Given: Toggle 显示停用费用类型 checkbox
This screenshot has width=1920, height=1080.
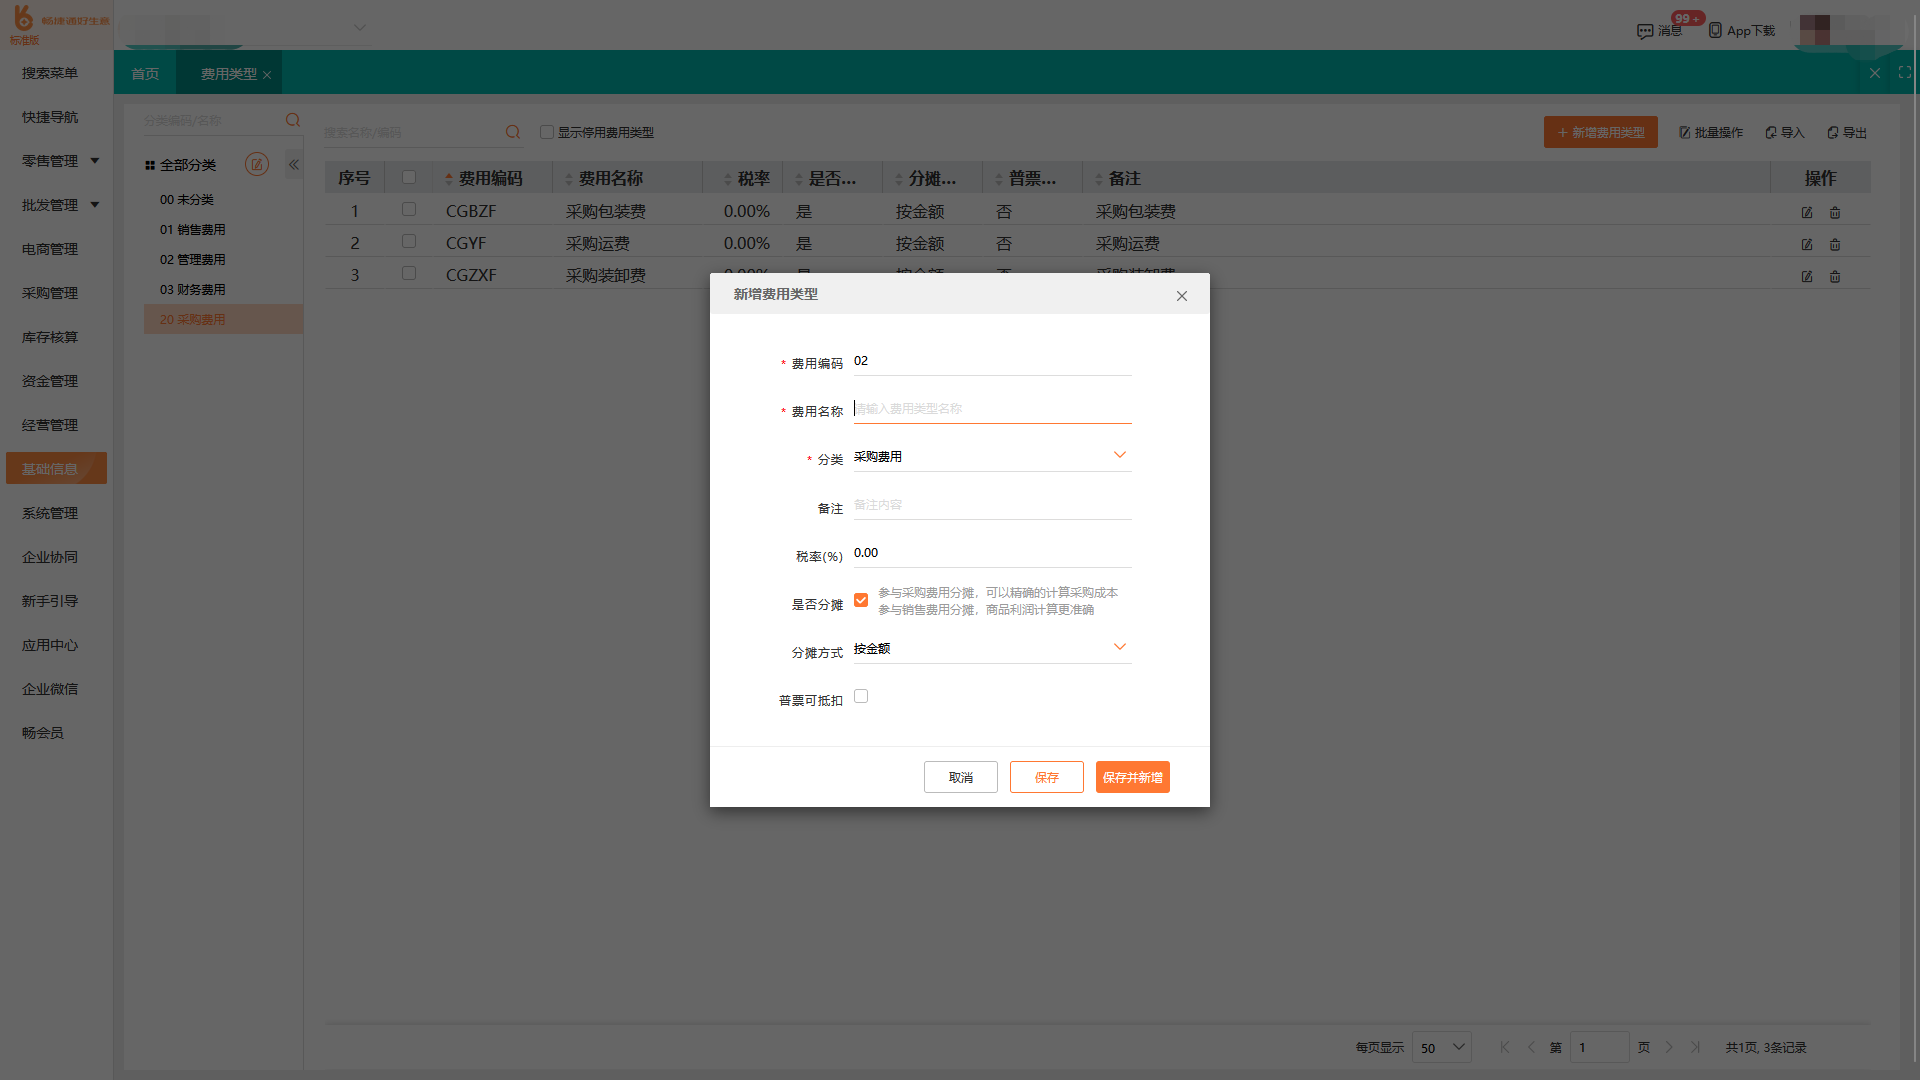Looking at the screenshot, I should (x=547, y=132).
